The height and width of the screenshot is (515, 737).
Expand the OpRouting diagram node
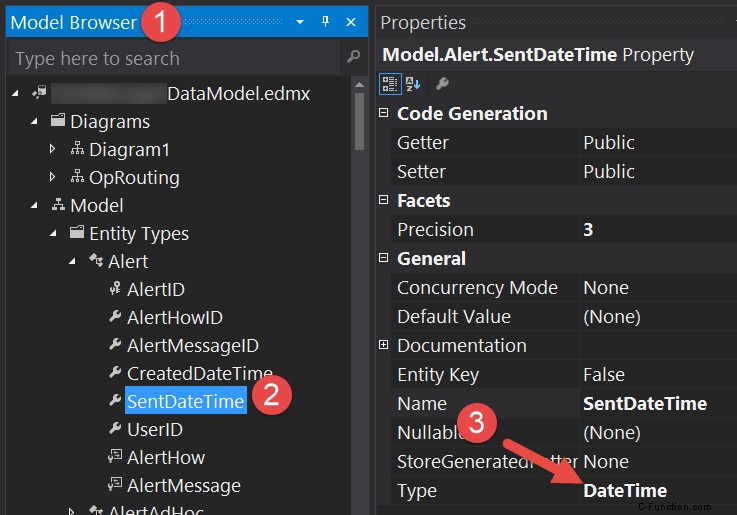[x=54, y=178]
